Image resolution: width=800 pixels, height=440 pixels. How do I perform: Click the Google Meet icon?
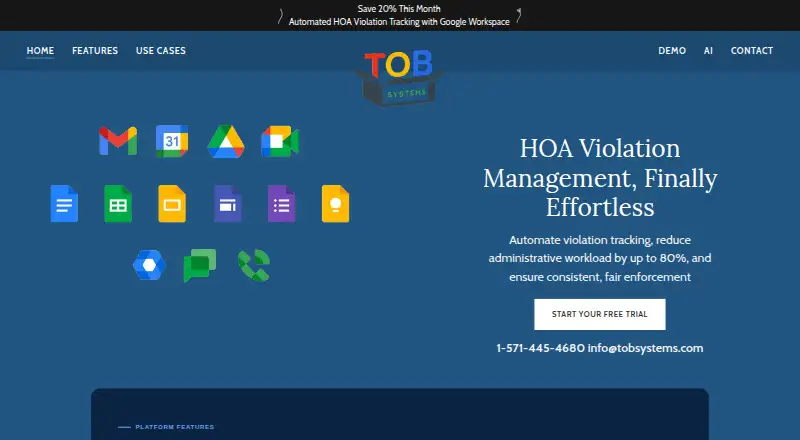pyautogui.click(x=280, y=141)
